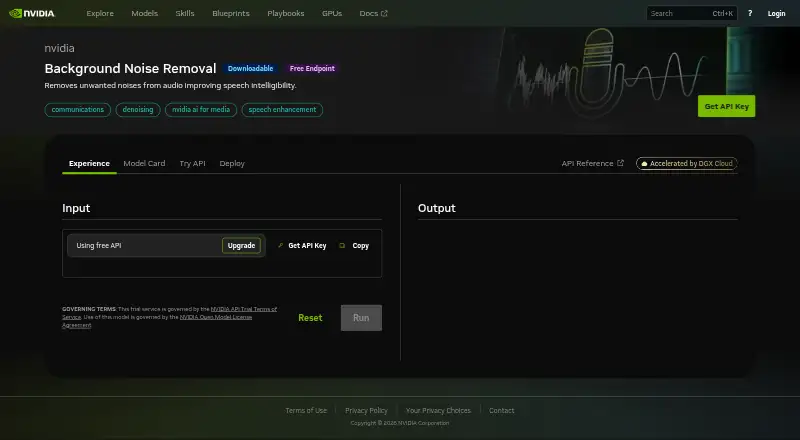Switch to the Try API tab
The height and width of the screenshot is (440, 800).
[x=192, y=163]
